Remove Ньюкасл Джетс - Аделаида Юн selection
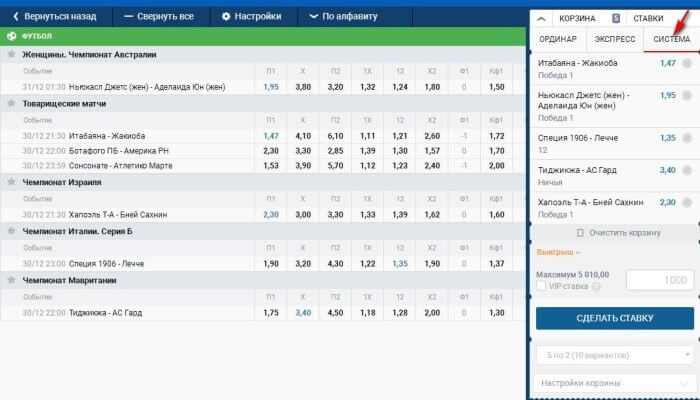The image size is (700, 400). click(x=687, y=95)
